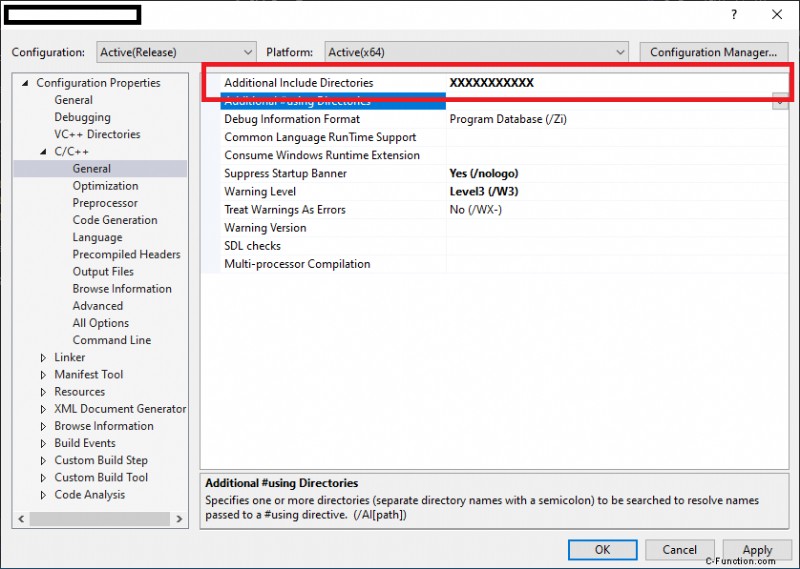Click the OK button
The height and width of the screenshot is (569, 800).
[x=602, y=549]
